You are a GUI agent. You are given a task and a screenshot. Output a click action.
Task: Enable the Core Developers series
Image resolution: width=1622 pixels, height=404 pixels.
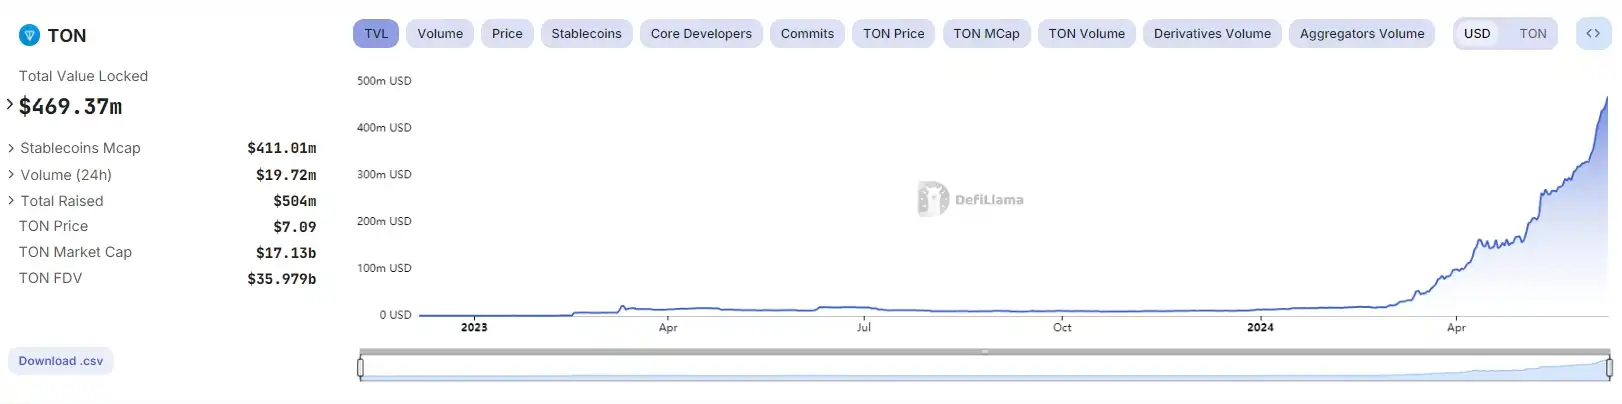[701, 33]
